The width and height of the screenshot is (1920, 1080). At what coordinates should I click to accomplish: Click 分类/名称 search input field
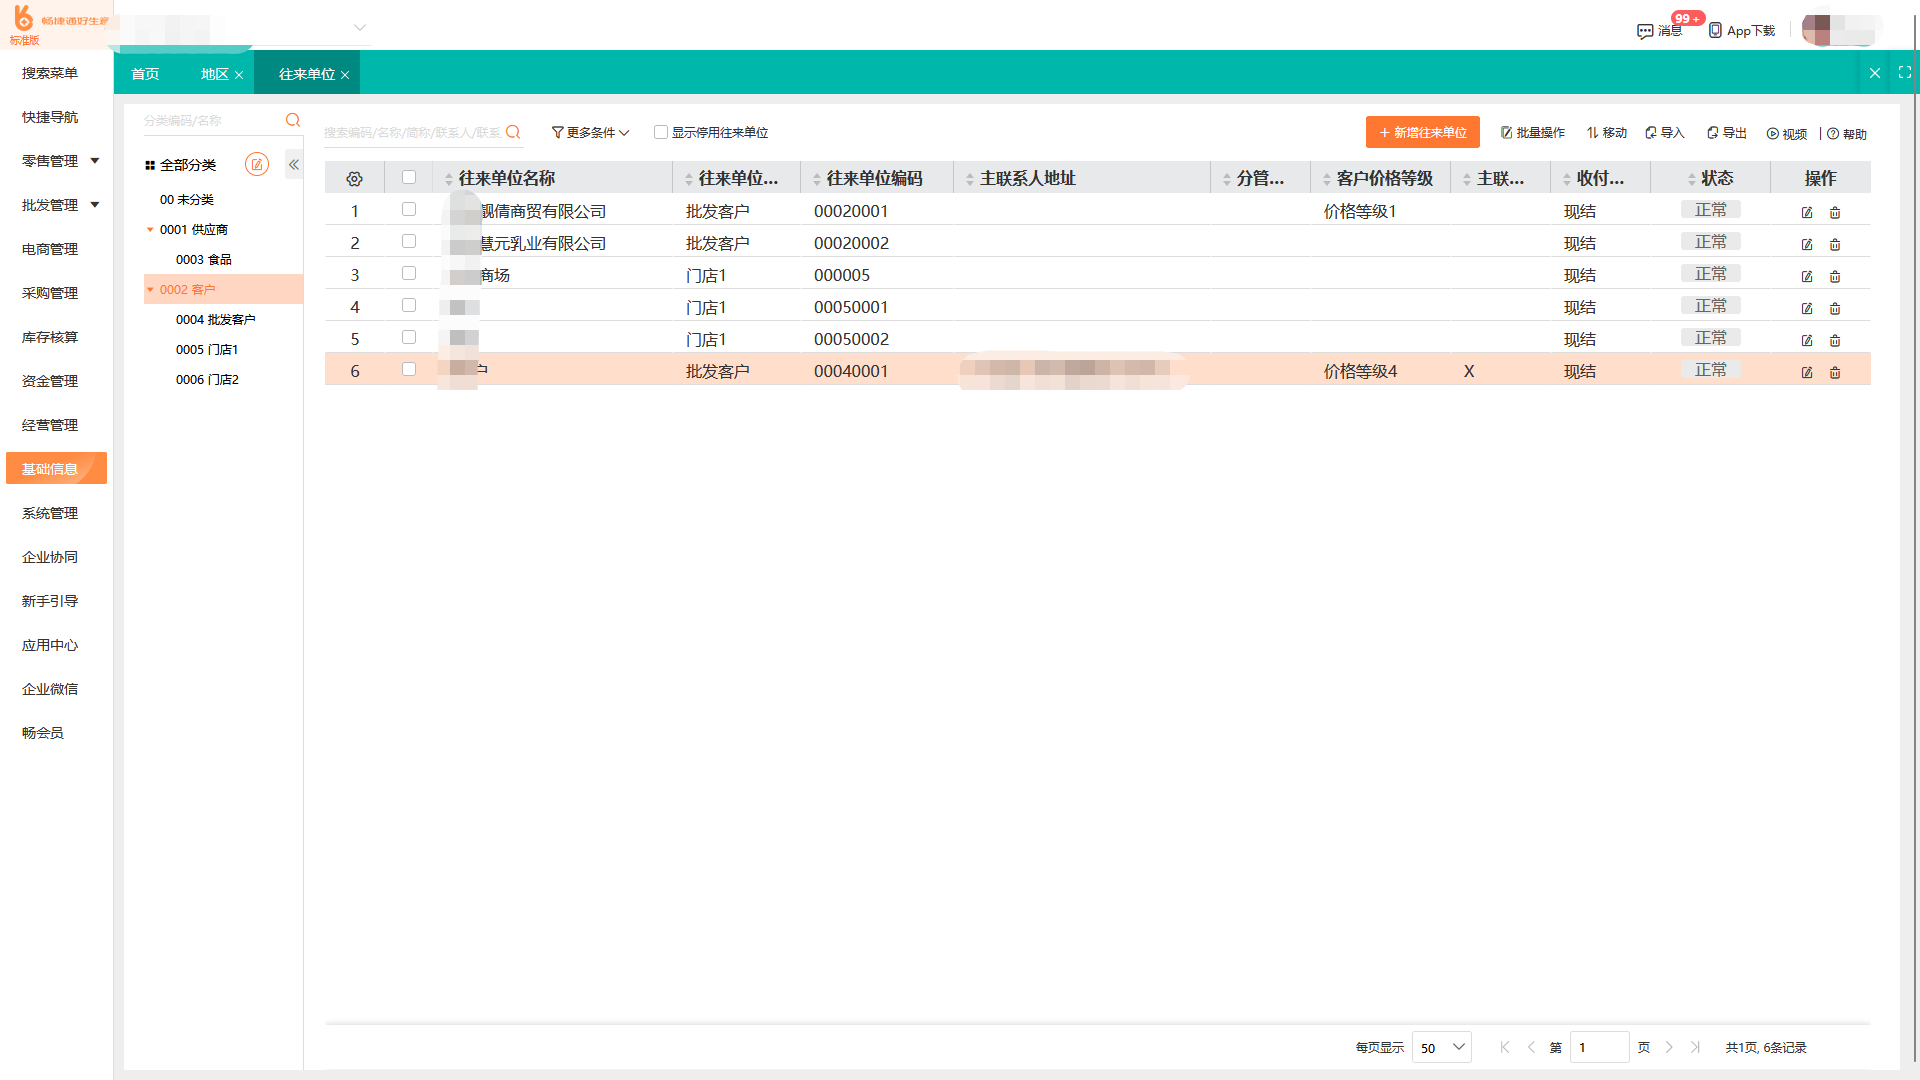pos(204,120)
